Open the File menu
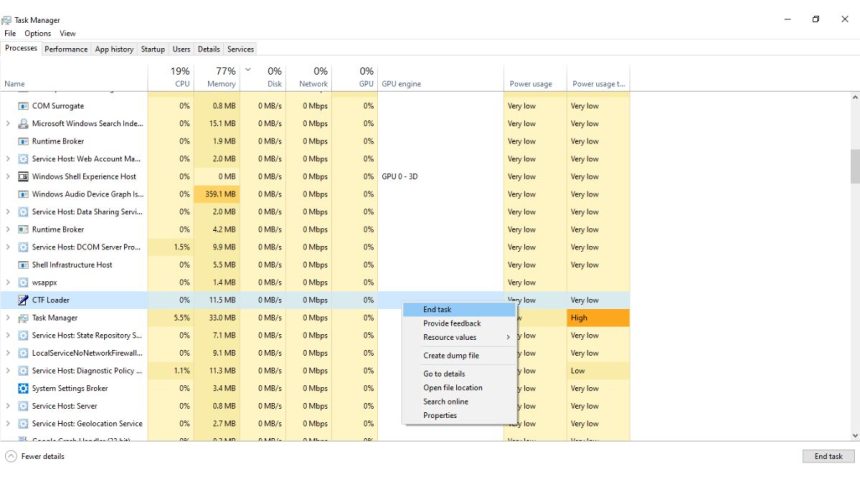Image resolution: width=860 pixels, height=484 pixels. 10,33
